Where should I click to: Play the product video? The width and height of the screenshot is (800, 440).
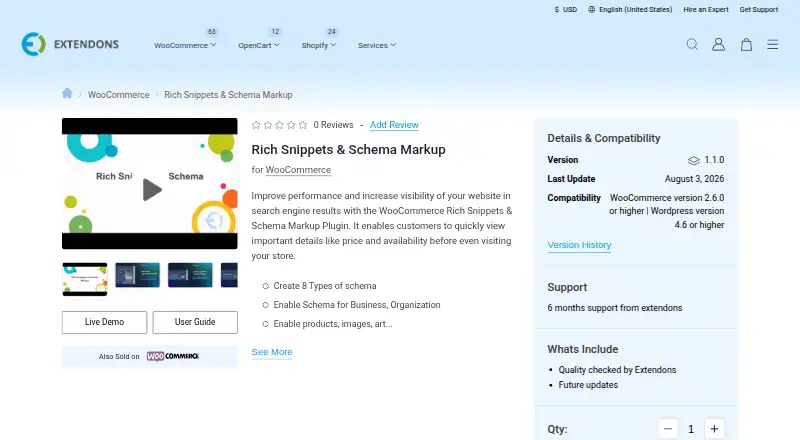point(152,189)
